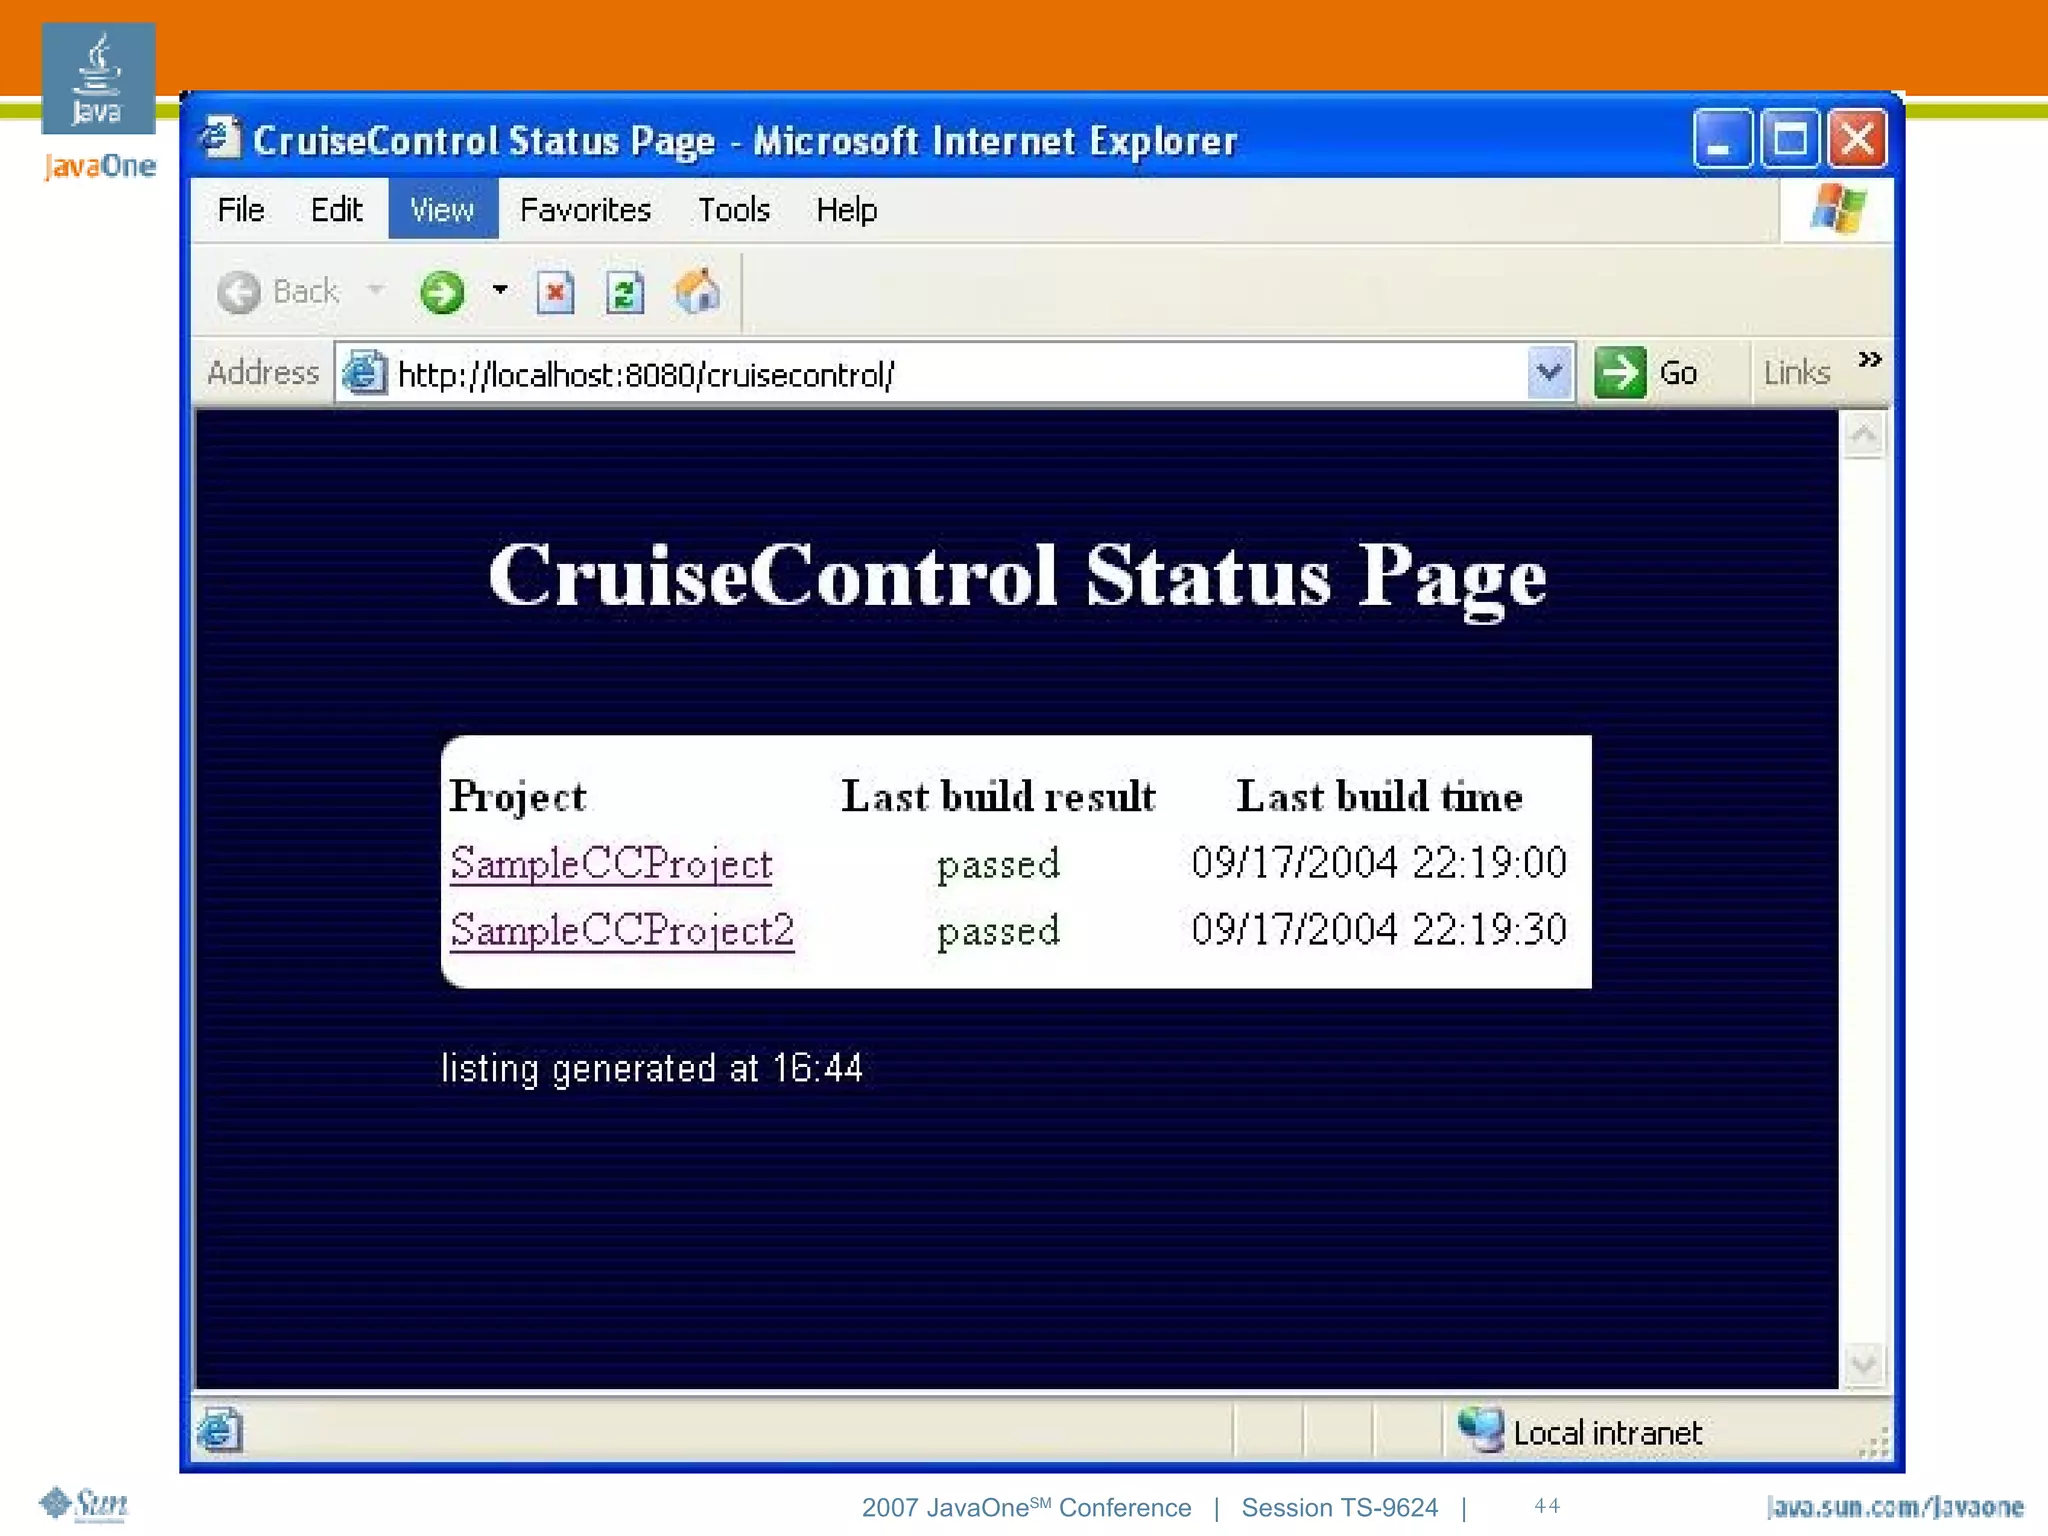Image resolution: width=2048 pixels, height=1536 pixels.
Task: Expand the address bar URL dropdown
Action: coord(1549,373)
